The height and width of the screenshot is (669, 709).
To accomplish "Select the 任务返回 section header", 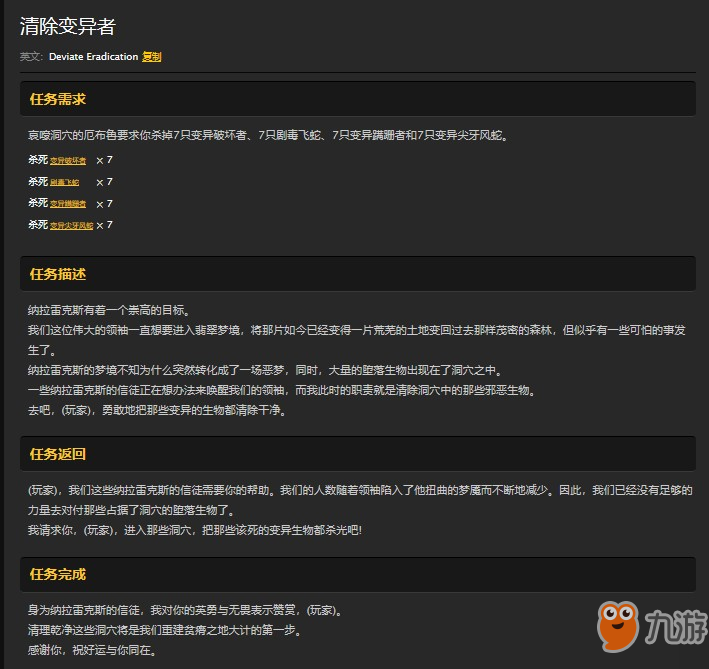I will pos(58,454).
